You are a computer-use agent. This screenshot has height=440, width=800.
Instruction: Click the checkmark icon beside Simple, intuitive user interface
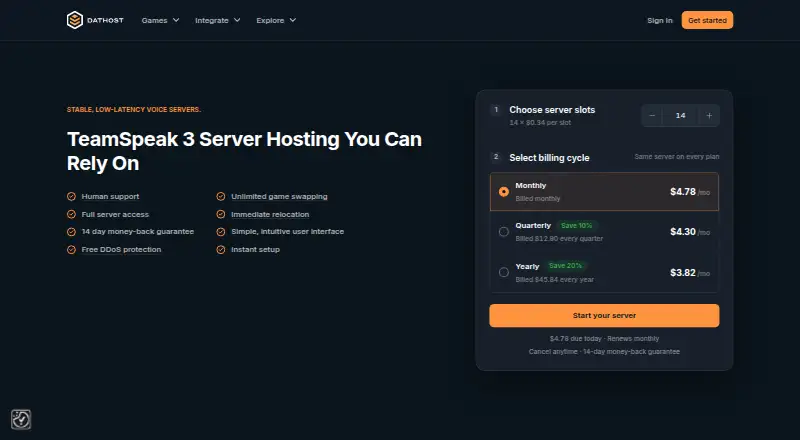point(221,232)
